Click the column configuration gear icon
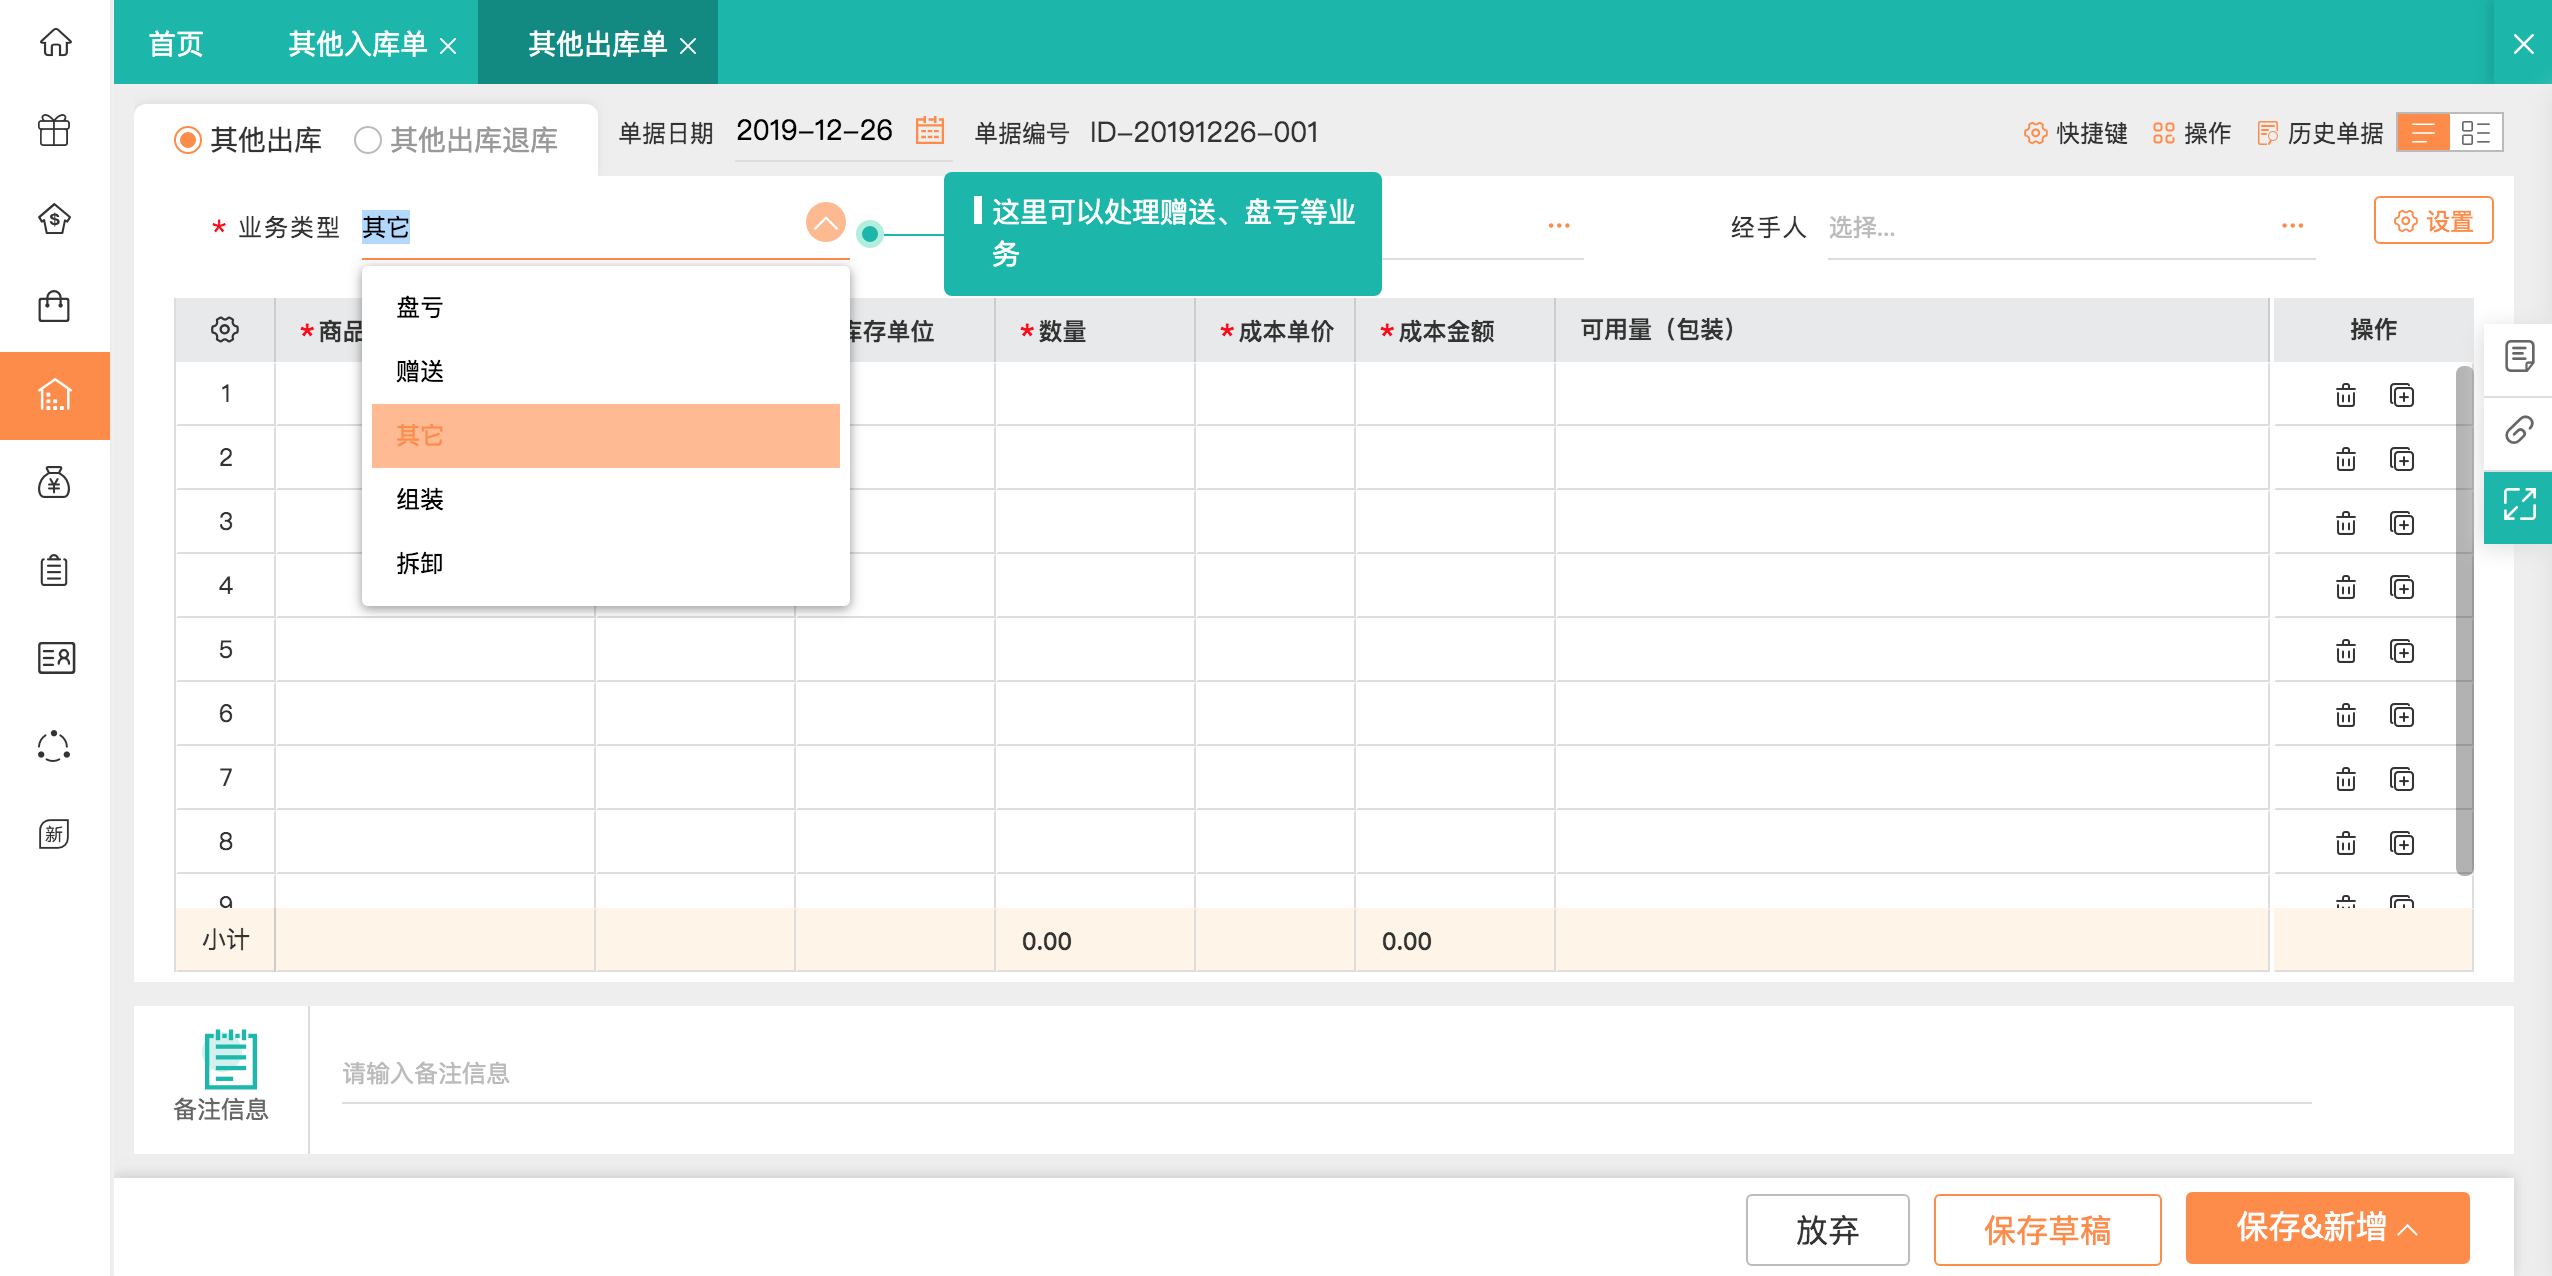 pyautogui.click(x=225, y=329)
